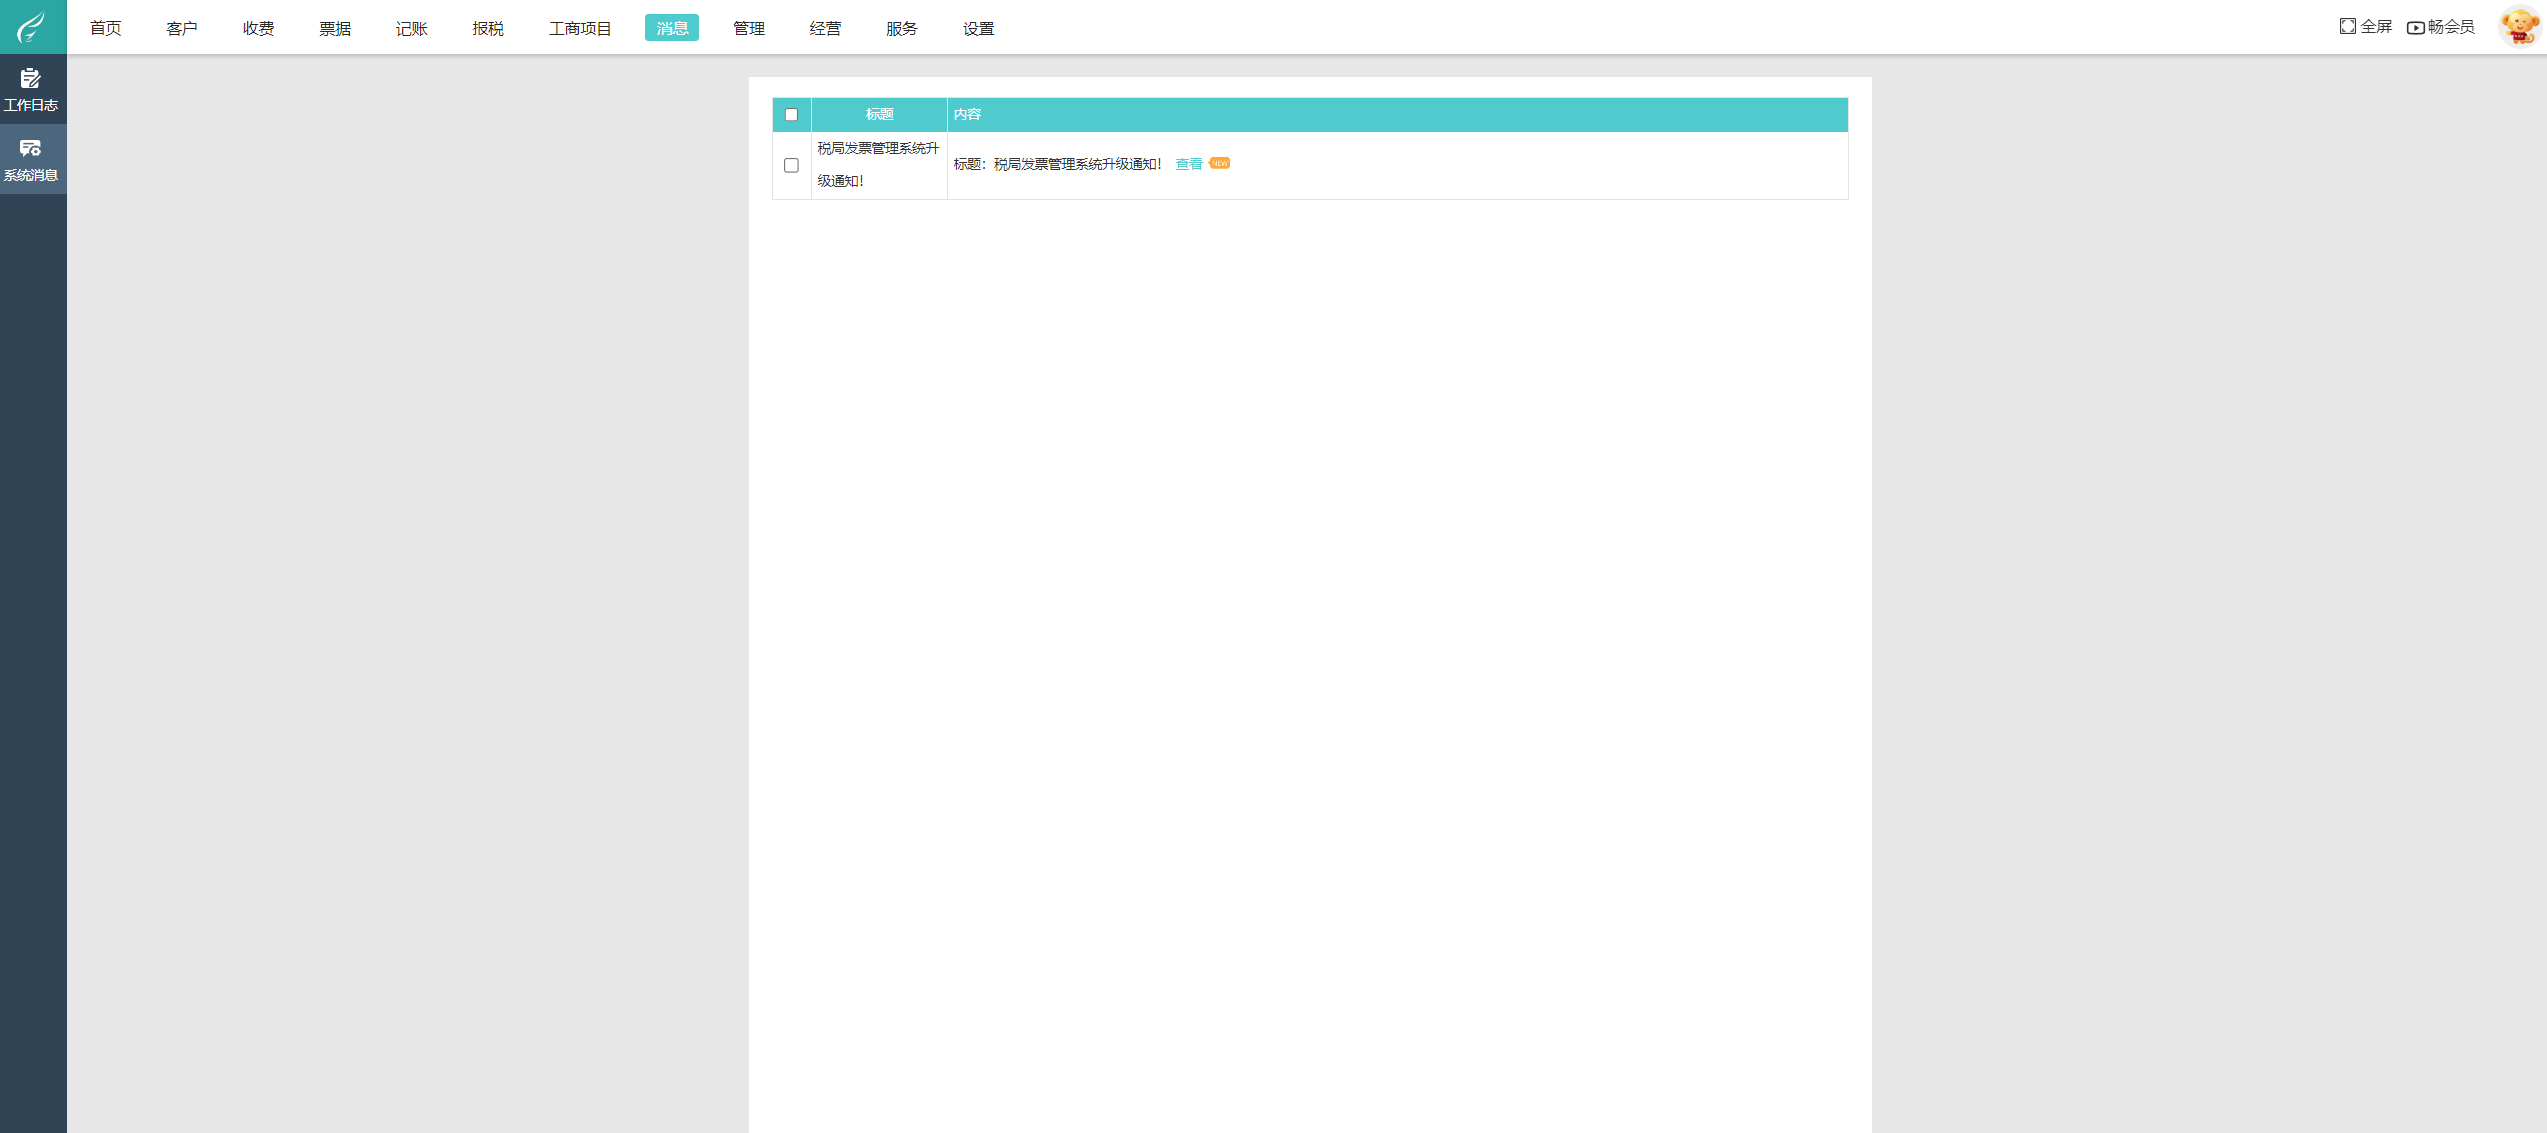Viewport: 2547px width, 1133px height.
Task: Click the 管理 dropdown menu
Action: tap(747, 28)
